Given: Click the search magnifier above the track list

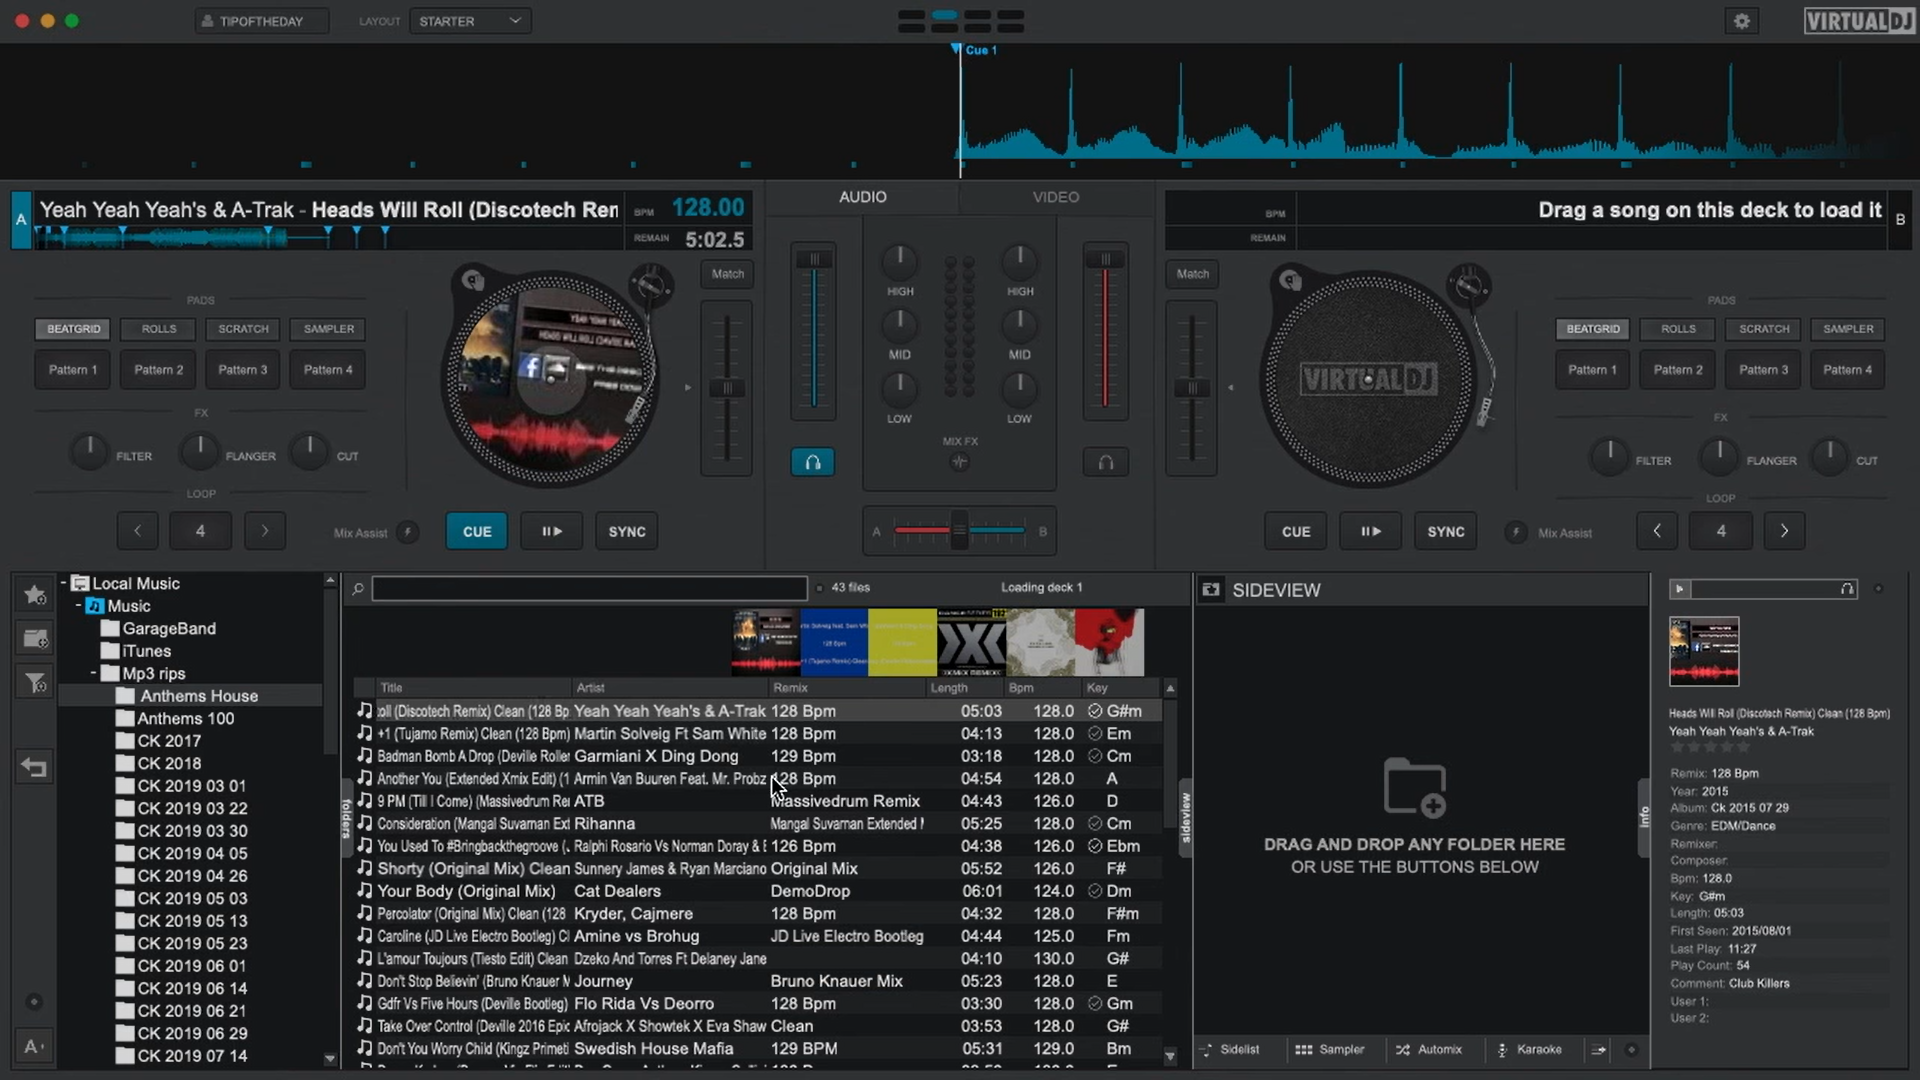Looking at the screenshot, I should tap(357, 588).
